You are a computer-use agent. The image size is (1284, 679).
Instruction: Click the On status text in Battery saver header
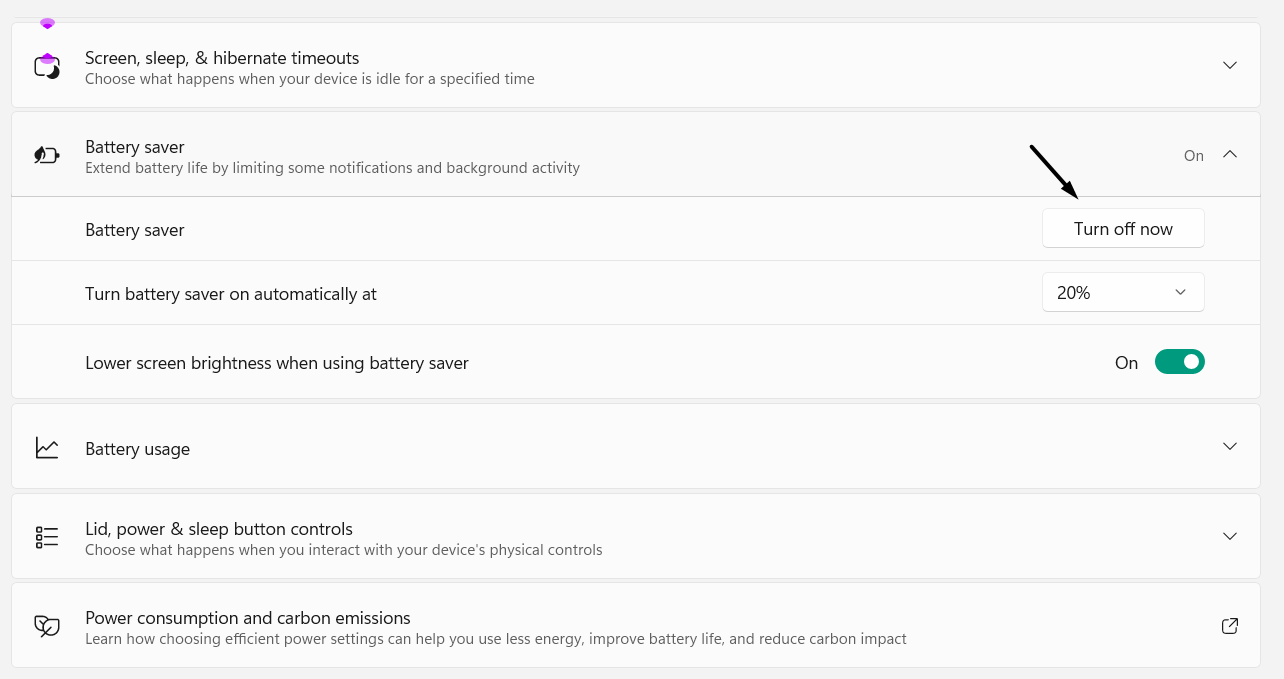(1193, 156)
